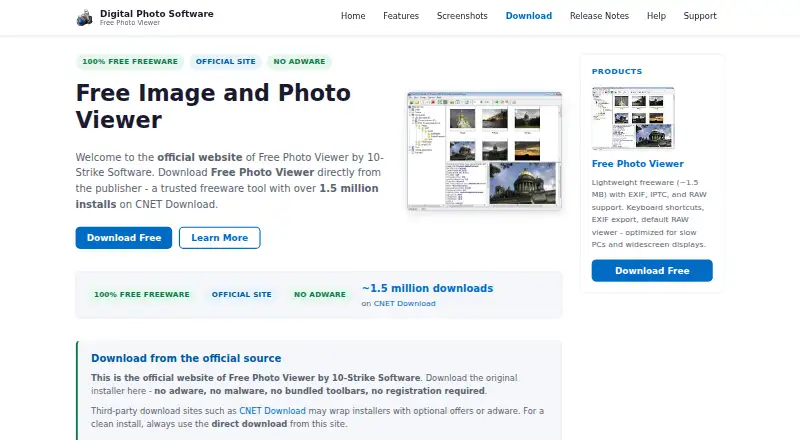The width and height of the screenshot is (800, 440).
Task: Click the Free Image and Photo Viewer heading
Action: [213, 106]
